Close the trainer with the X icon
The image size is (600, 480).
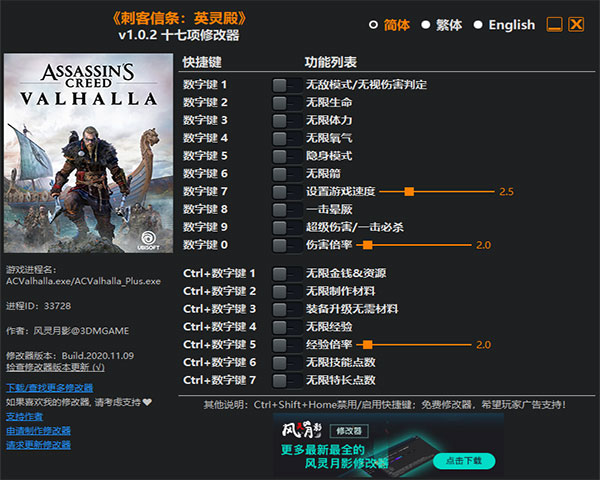[x=575, y=25]
